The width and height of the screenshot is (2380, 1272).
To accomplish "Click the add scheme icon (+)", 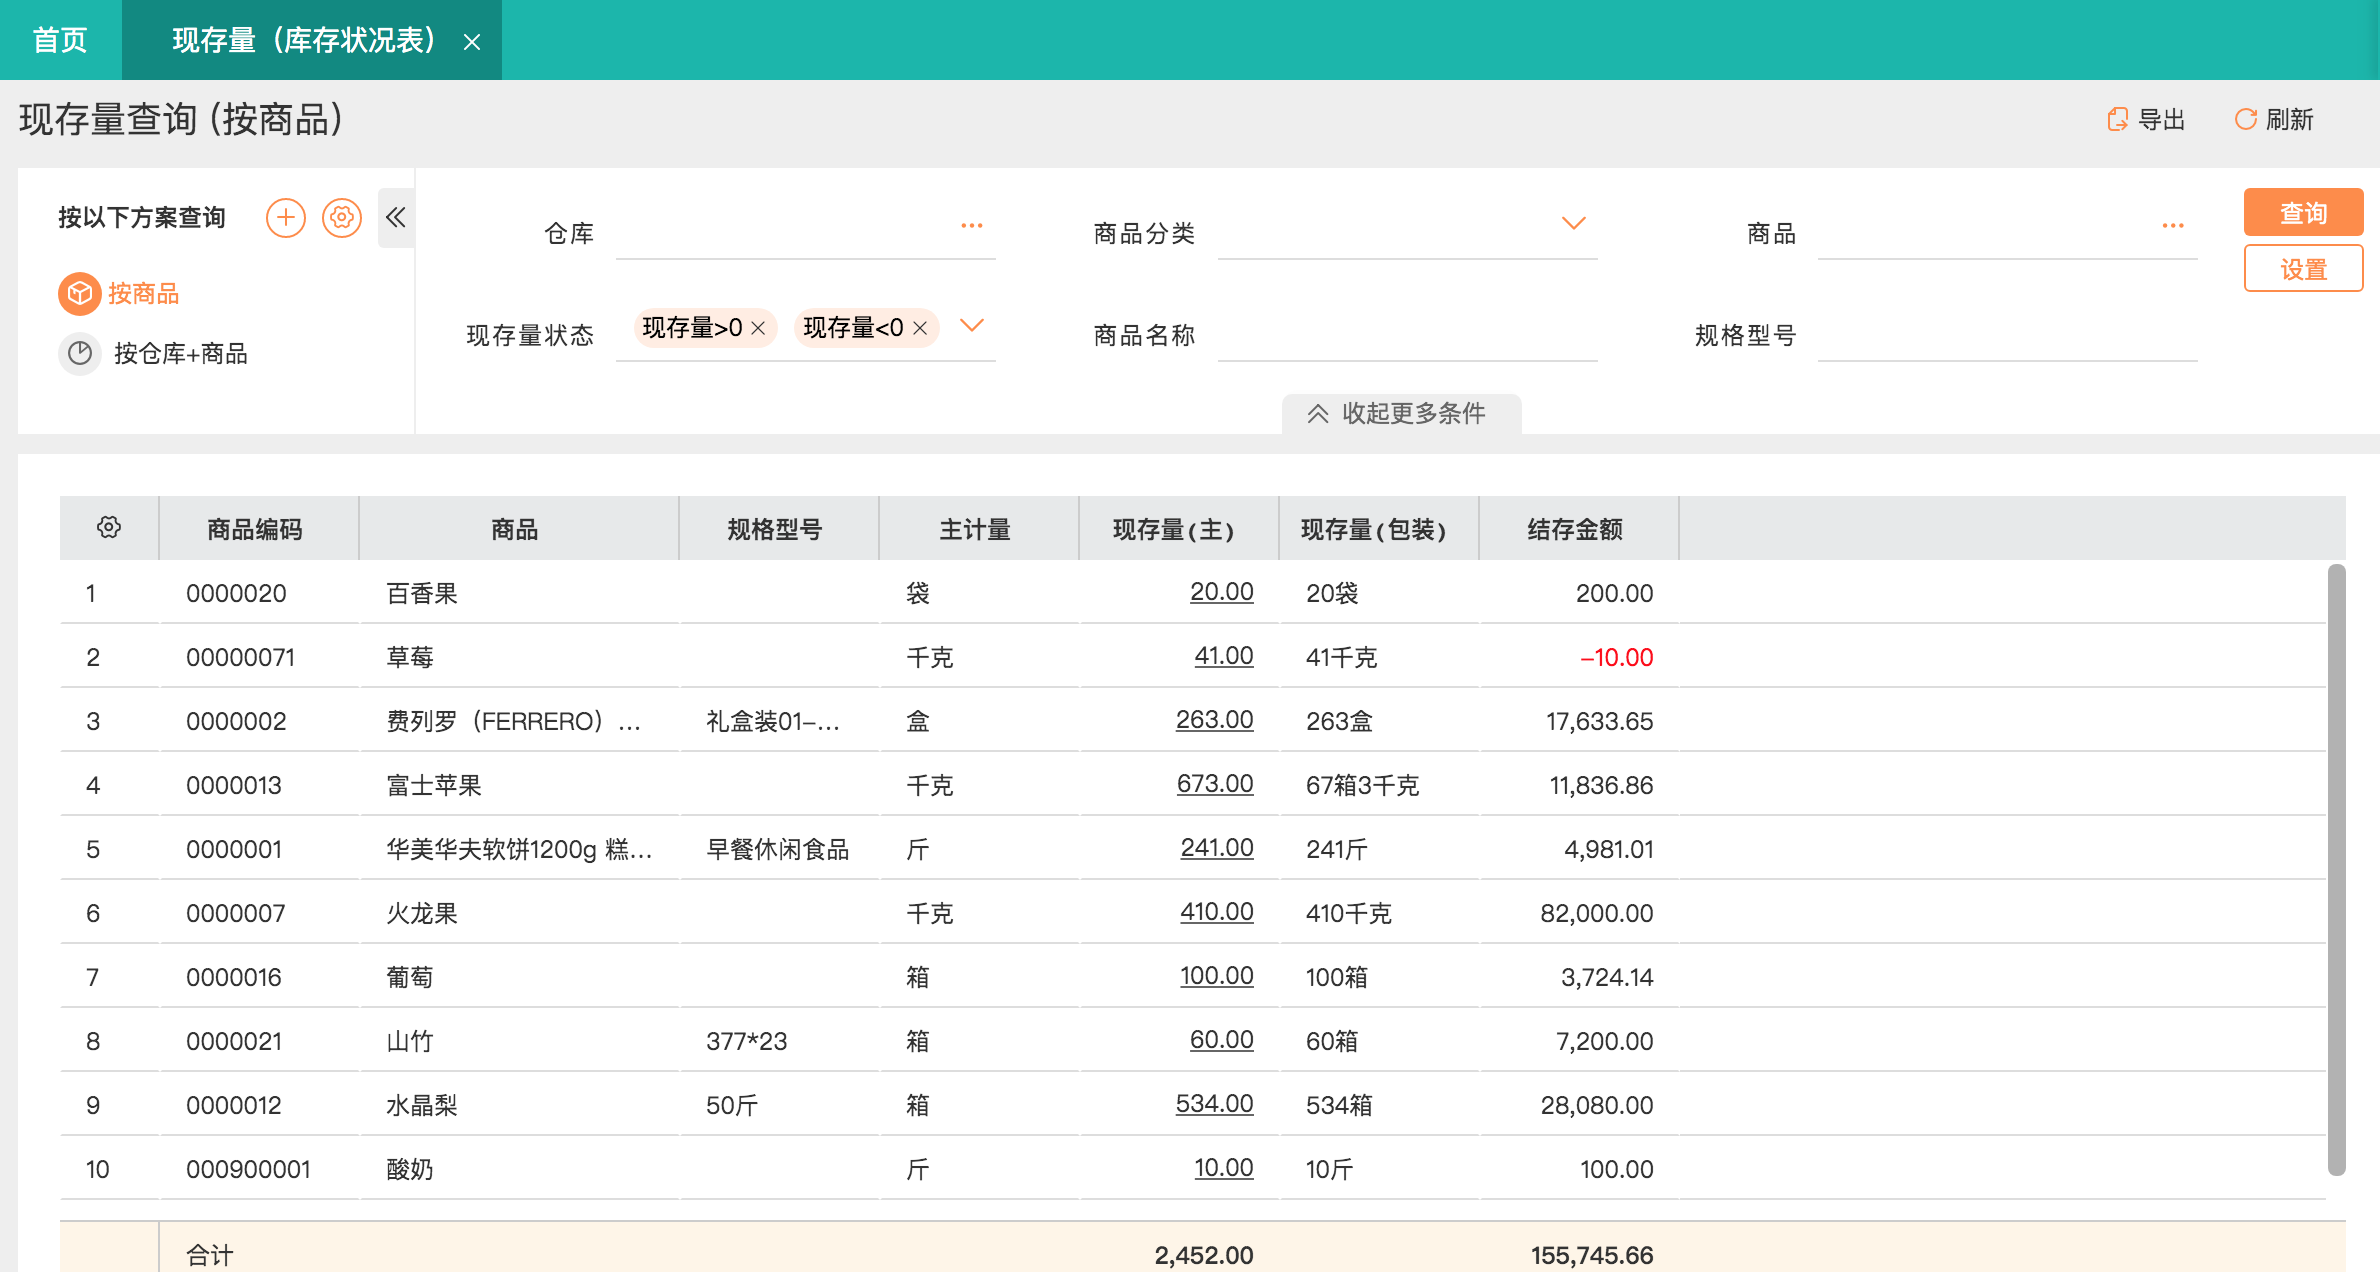I will pos(286,219).
